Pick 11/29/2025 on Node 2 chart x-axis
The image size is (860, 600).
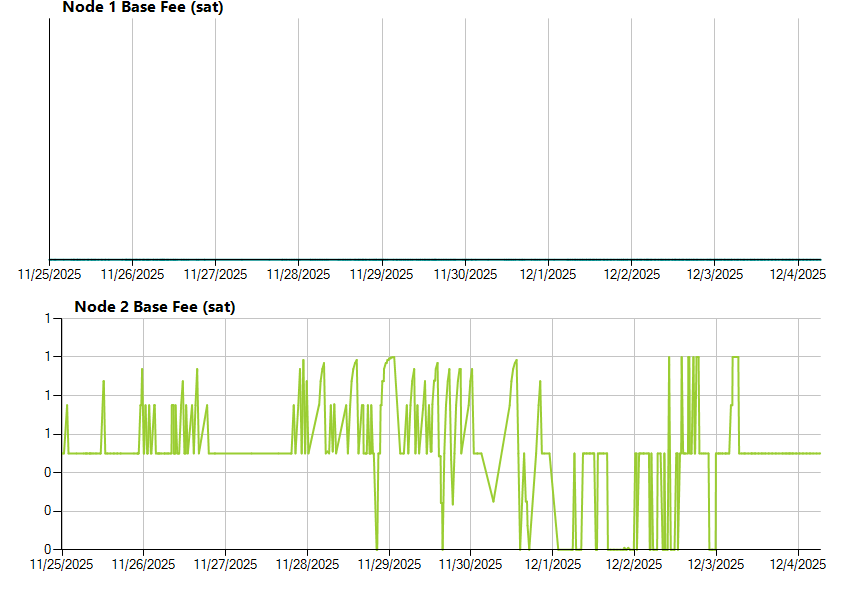coord(388,565)
